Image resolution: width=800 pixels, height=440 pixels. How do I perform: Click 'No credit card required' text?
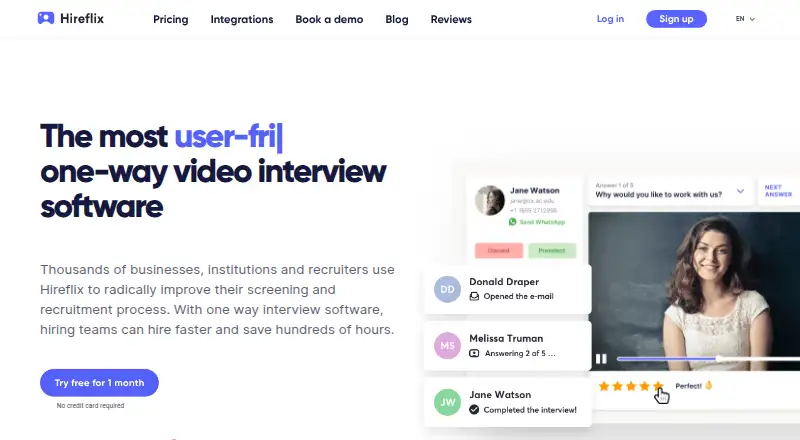point(90,406)
